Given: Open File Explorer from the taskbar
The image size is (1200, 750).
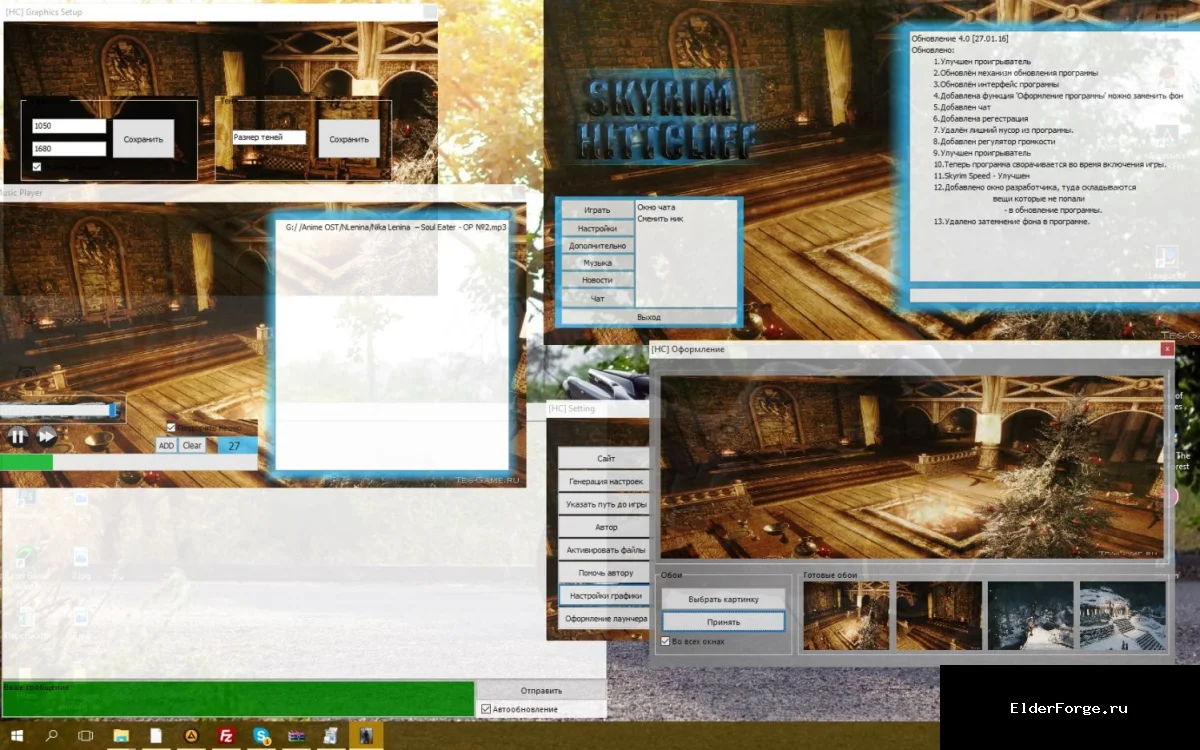Looking at the screenshot, I should point(121,736).
